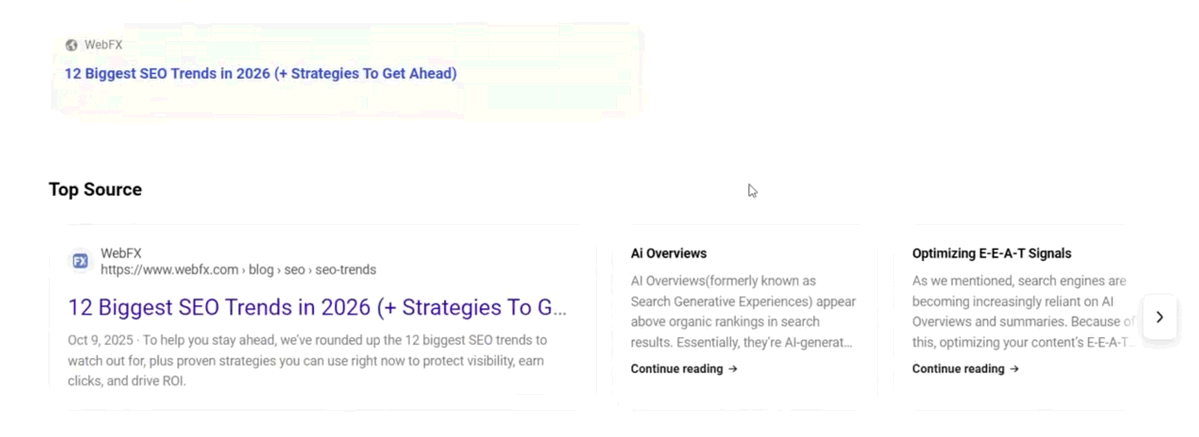Click the blog segment in the breadcrumb
Image resolution: width=1199 pixels, height=437 pixels.
pyautogui.click(x=261, y=270)
